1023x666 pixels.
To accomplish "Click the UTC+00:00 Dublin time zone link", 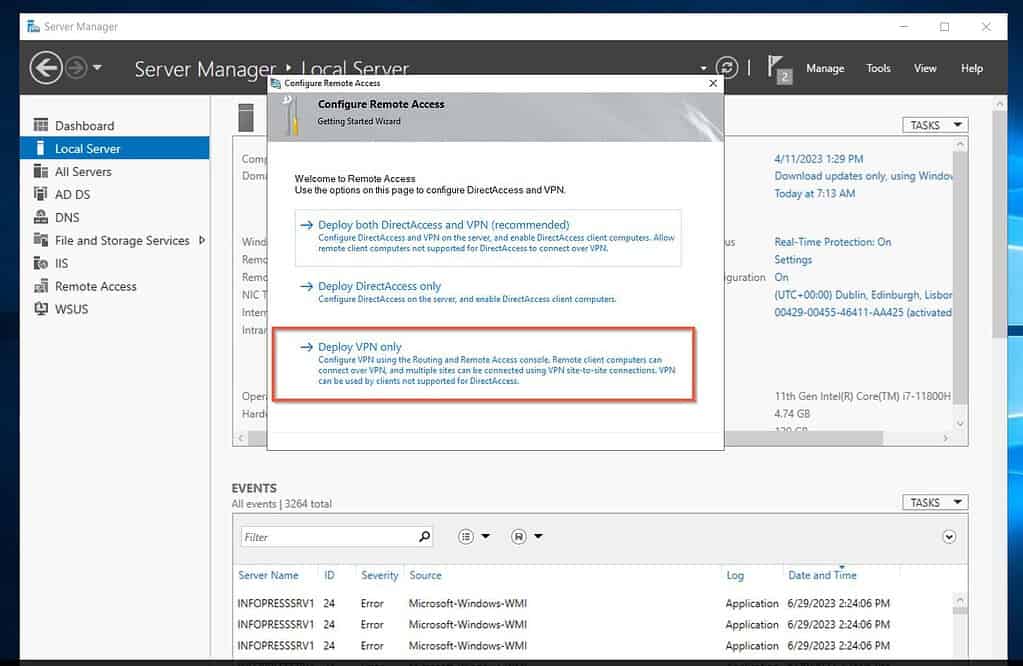I will coord(863,295).
